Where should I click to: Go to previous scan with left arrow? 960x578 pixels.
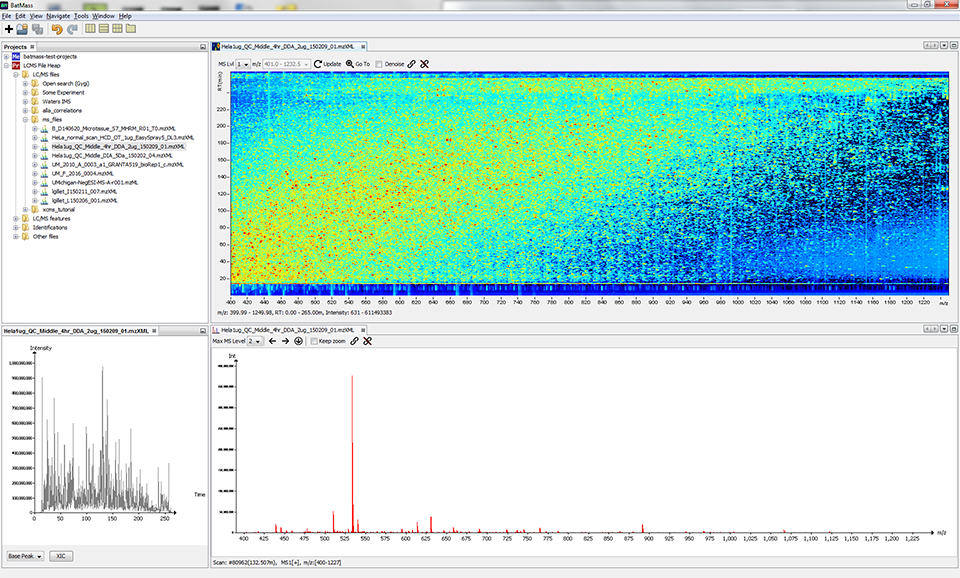click(273, 341)
